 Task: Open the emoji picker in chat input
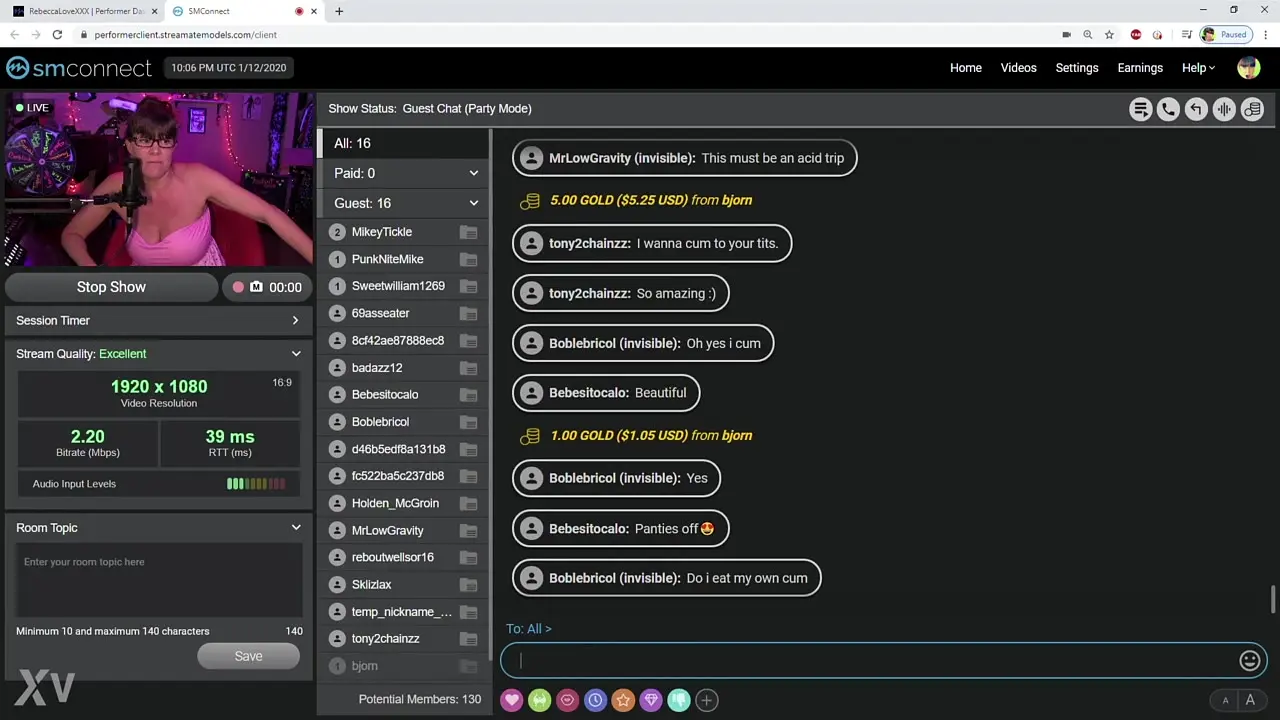point(1249,660)
